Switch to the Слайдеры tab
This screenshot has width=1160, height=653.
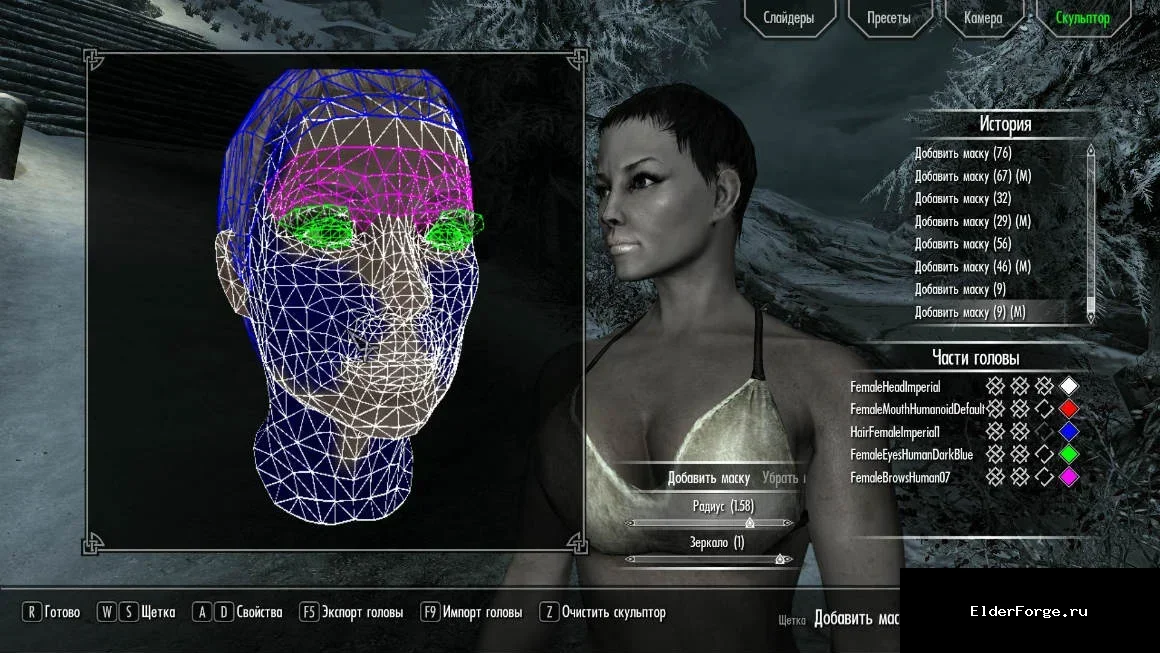(x=788, y=19)
